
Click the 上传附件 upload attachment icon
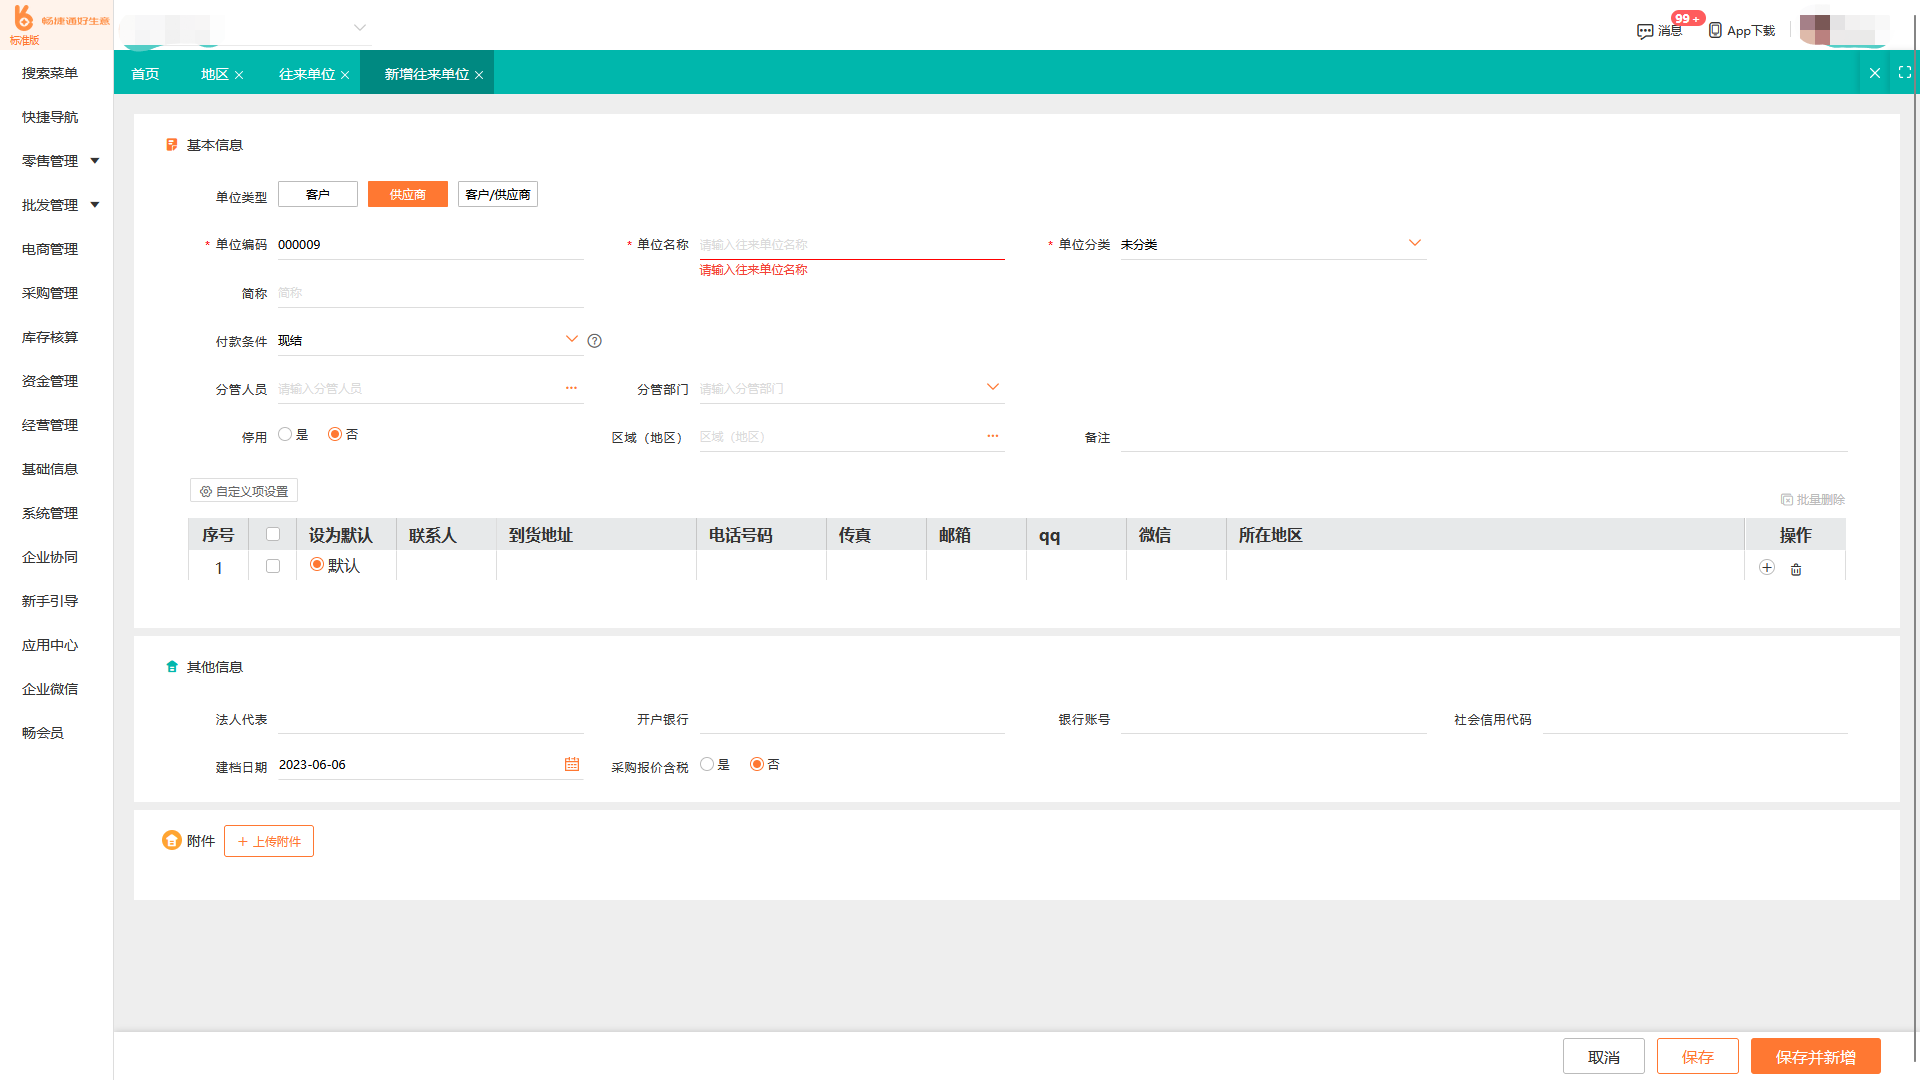(269, 841)
